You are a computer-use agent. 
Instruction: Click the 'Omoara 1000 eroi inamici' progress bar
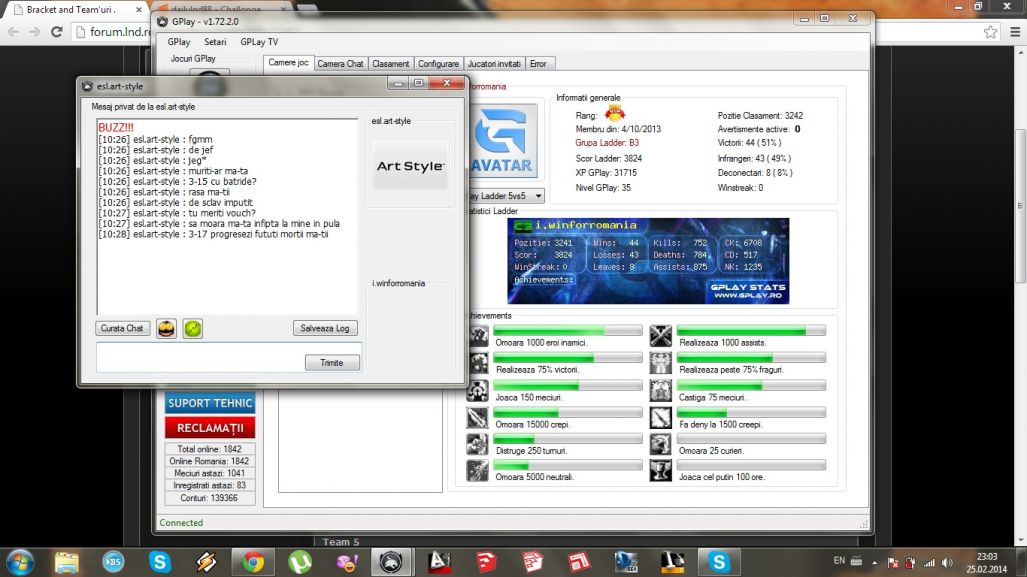(x=567, y=330)
